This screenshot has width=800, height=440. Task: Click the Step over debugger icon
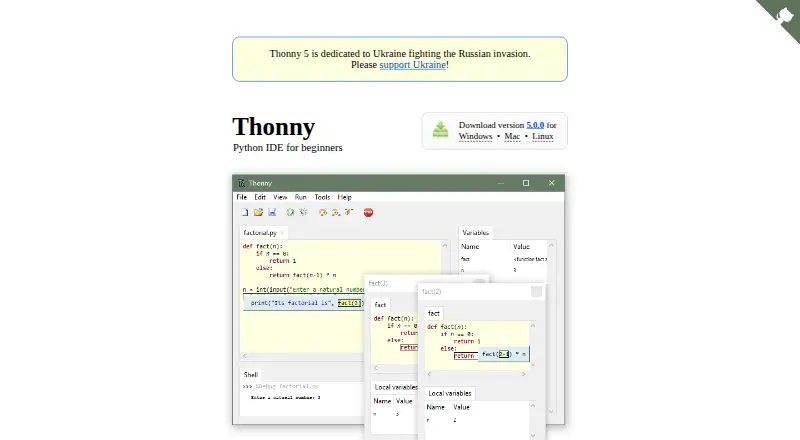coord(322,212)
